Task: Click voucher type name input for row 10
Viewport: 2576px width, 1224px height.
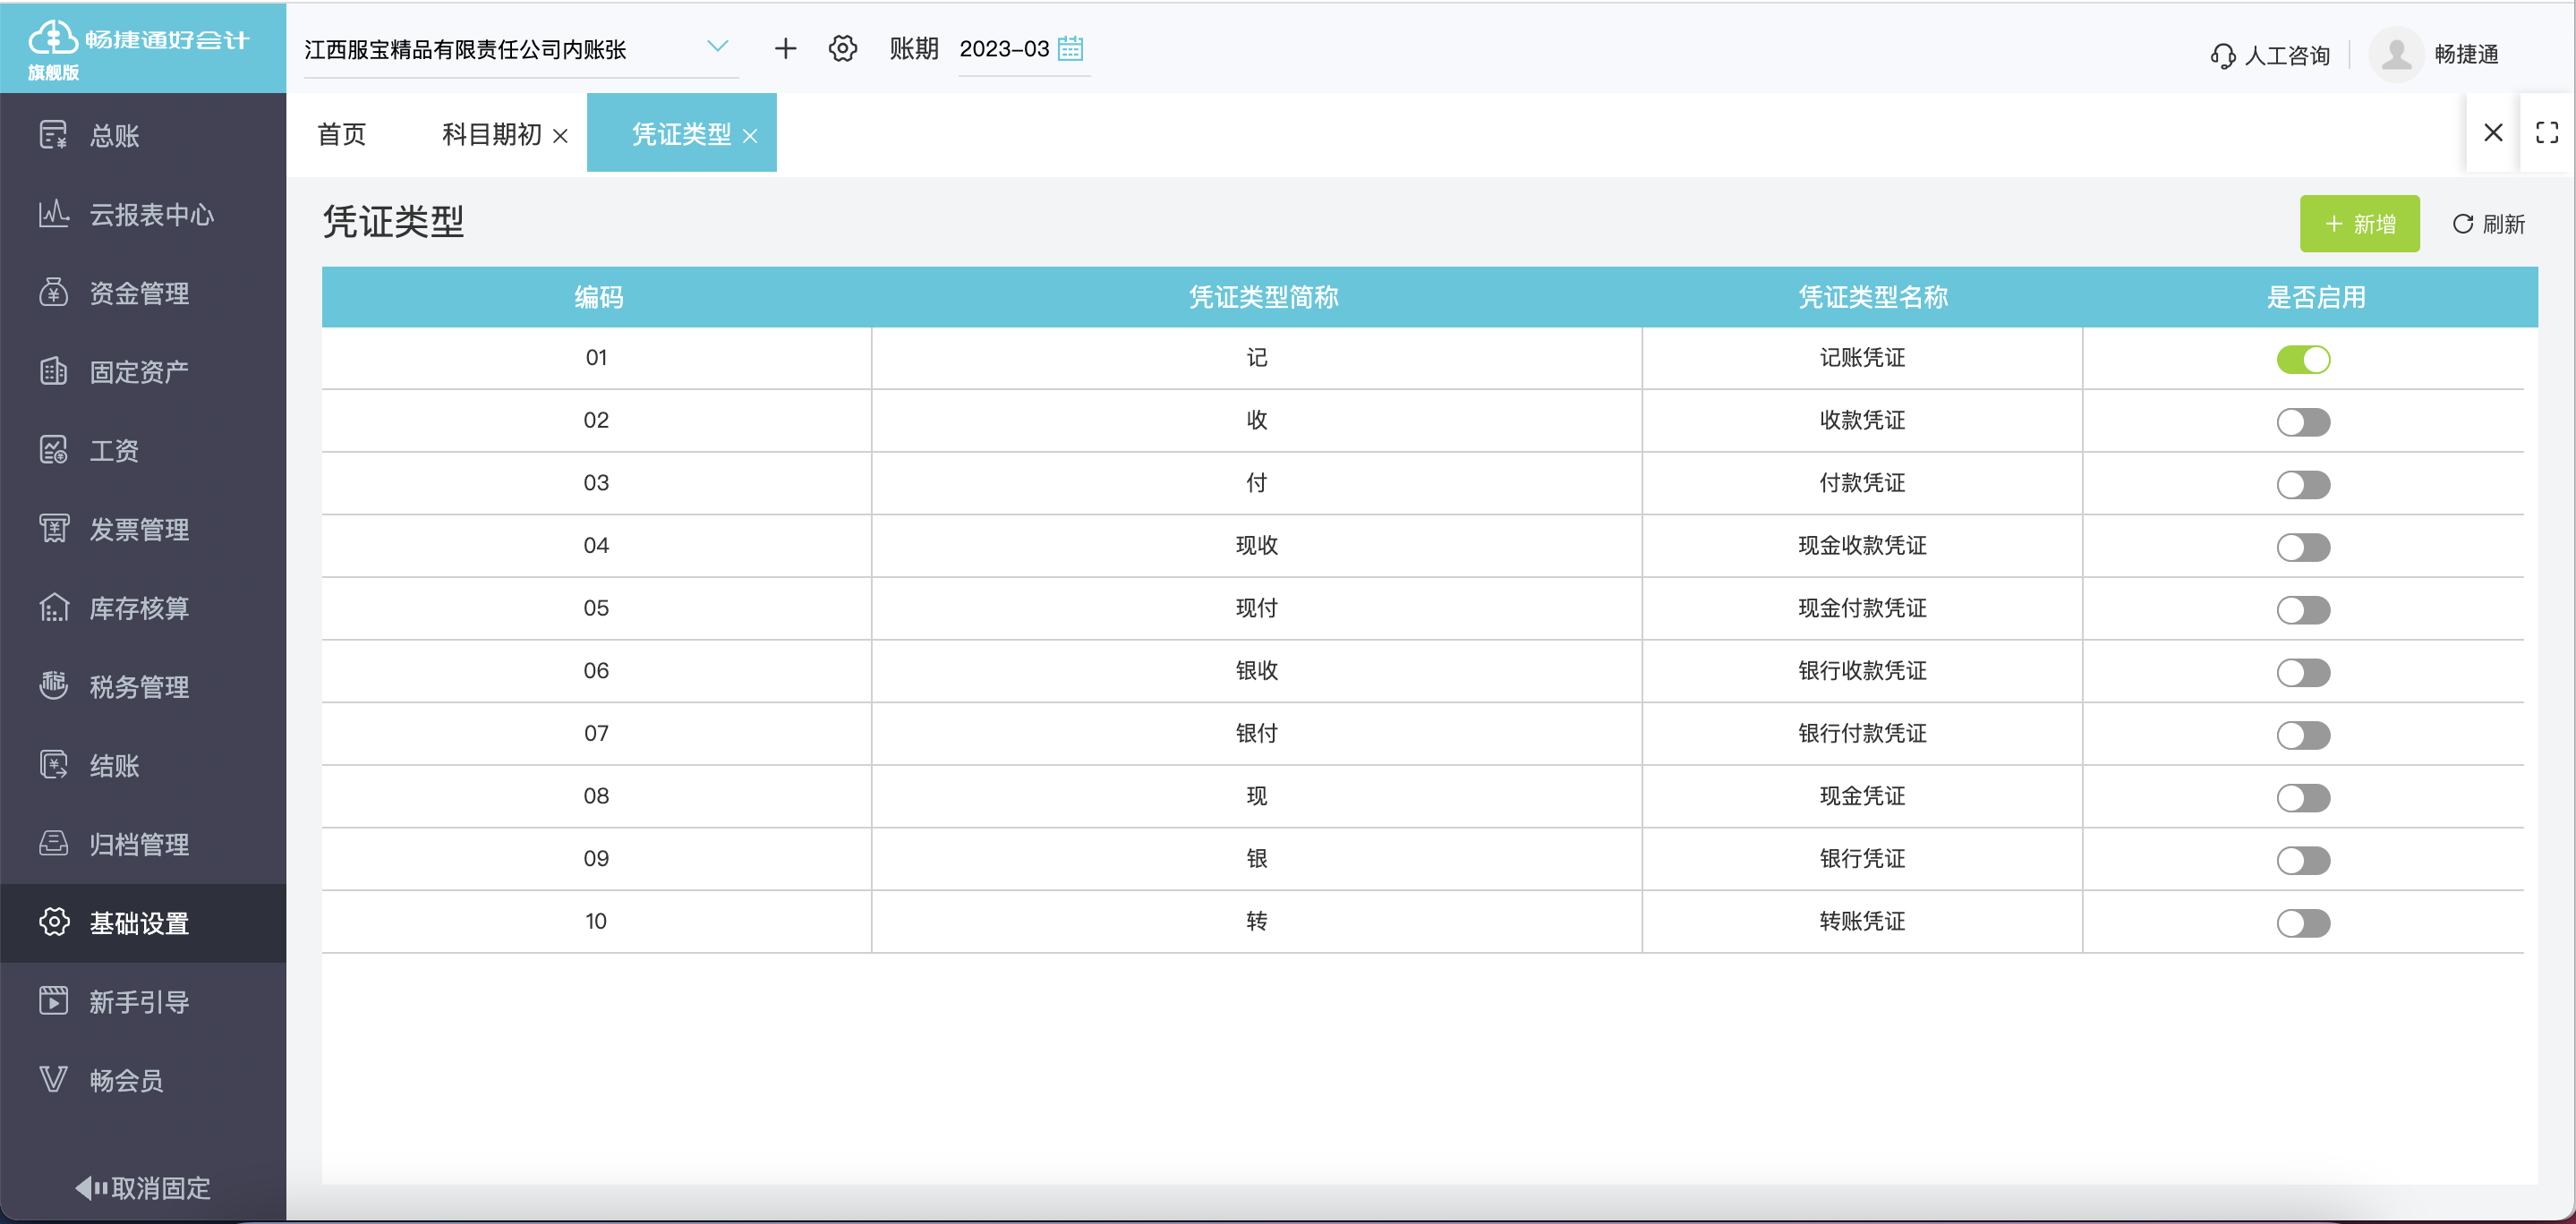Action: click(1864, 920)
